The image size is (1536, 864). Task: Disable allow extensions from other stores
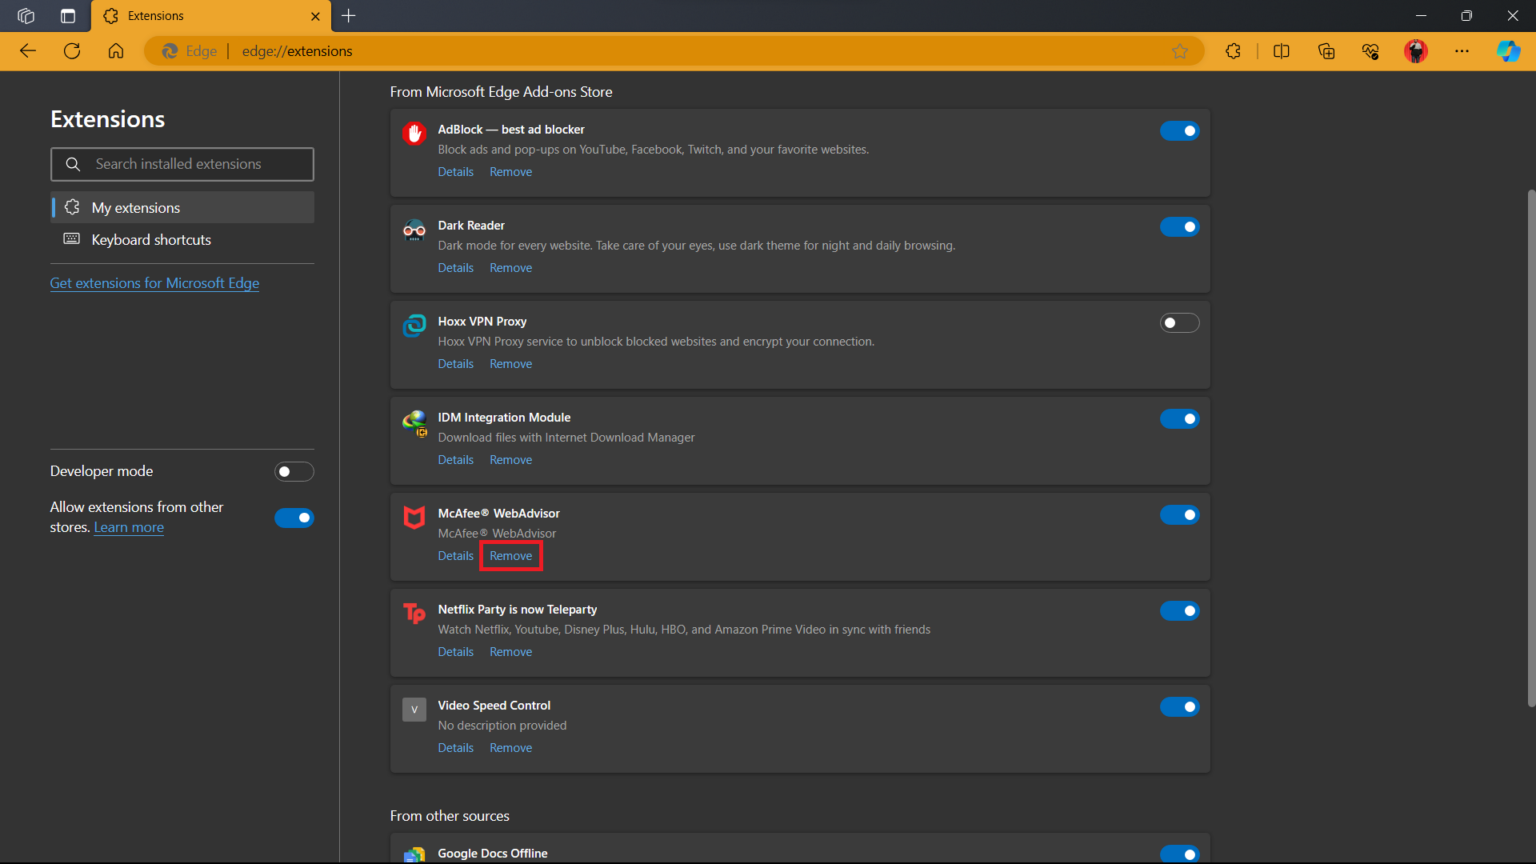pos(294,517)
